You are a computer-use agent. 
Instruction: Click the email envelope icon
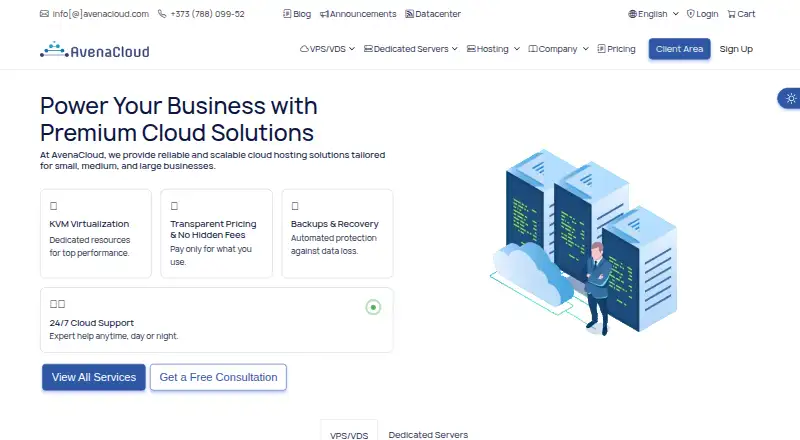44,14
